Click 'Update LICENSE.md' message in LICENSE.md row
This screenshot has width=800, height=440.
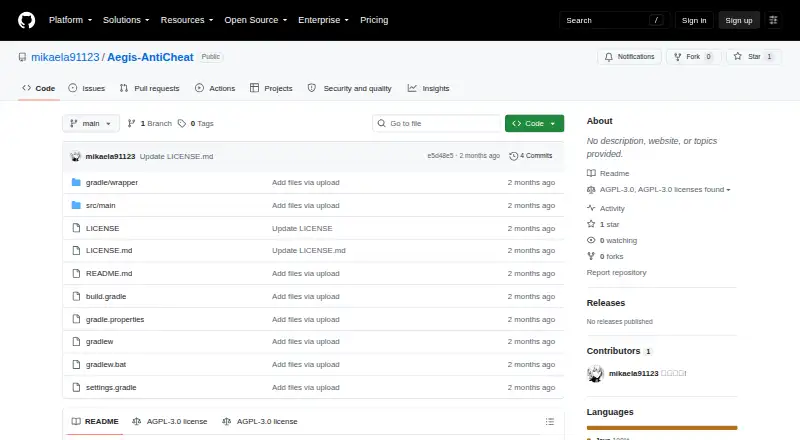click(309, 251)
